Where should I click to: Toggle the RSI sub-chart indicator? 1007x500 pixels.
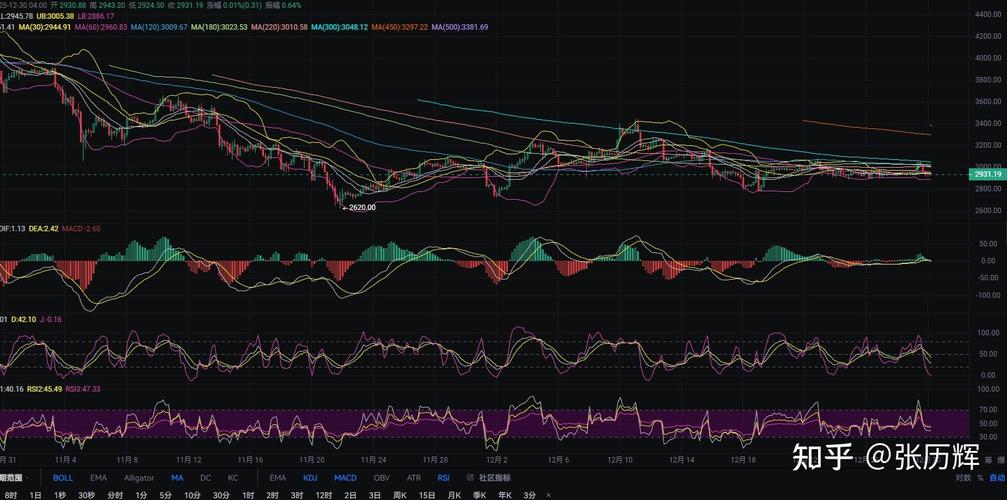[443, 478]
